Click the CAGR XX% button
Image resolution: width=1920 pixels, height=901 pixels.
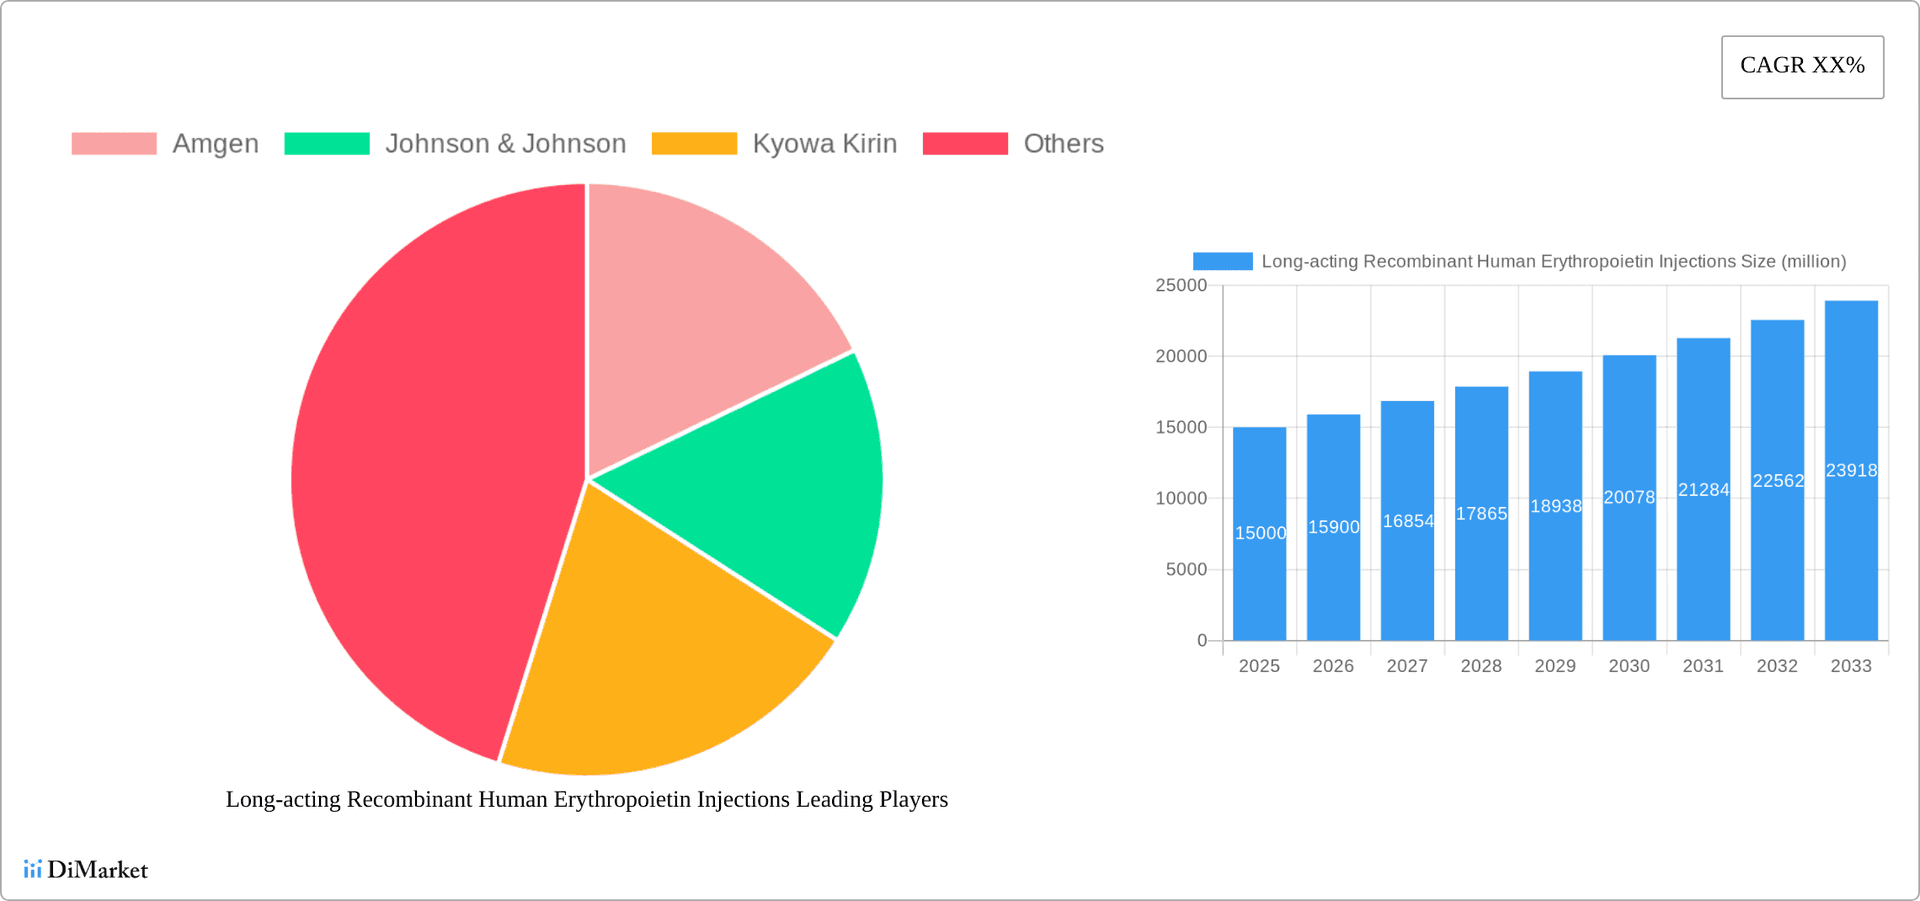1802,66
